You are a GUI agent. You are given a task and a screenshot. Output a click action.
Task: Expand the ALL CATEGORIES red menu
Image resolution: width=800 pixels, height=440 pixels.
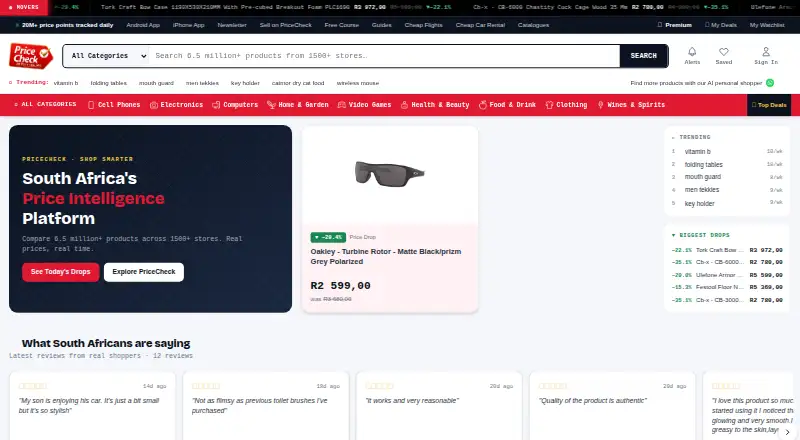pyautogui.click(x=45, y=104)
